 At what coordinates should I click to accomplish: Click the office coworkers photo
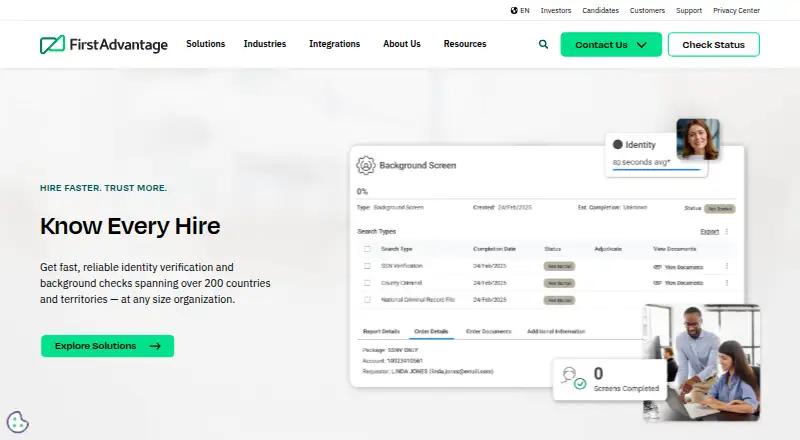[702, 363]
